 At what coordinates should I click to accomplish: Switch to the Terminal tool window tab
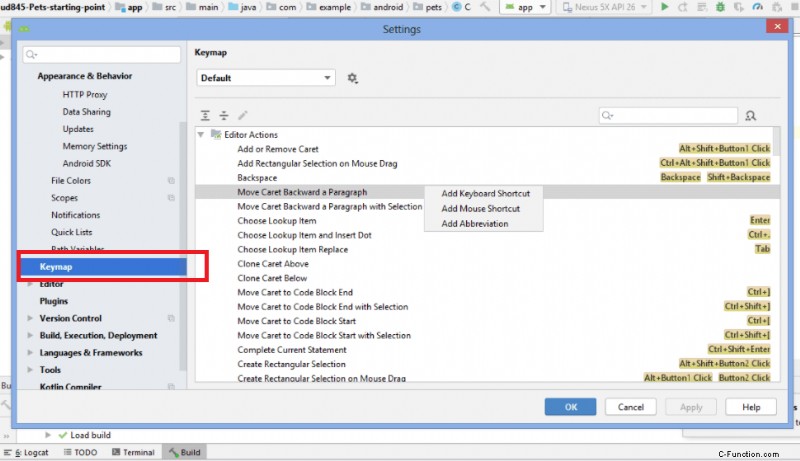[x=132, y=452]
